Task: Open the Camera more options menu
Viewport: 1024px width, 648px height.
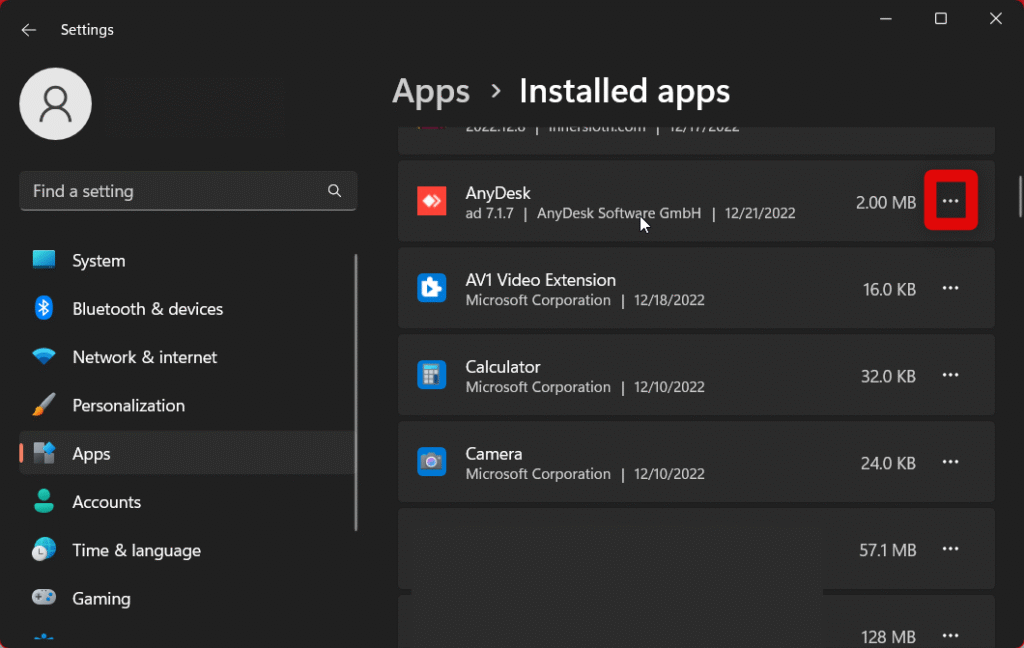Action: [950, 462]
